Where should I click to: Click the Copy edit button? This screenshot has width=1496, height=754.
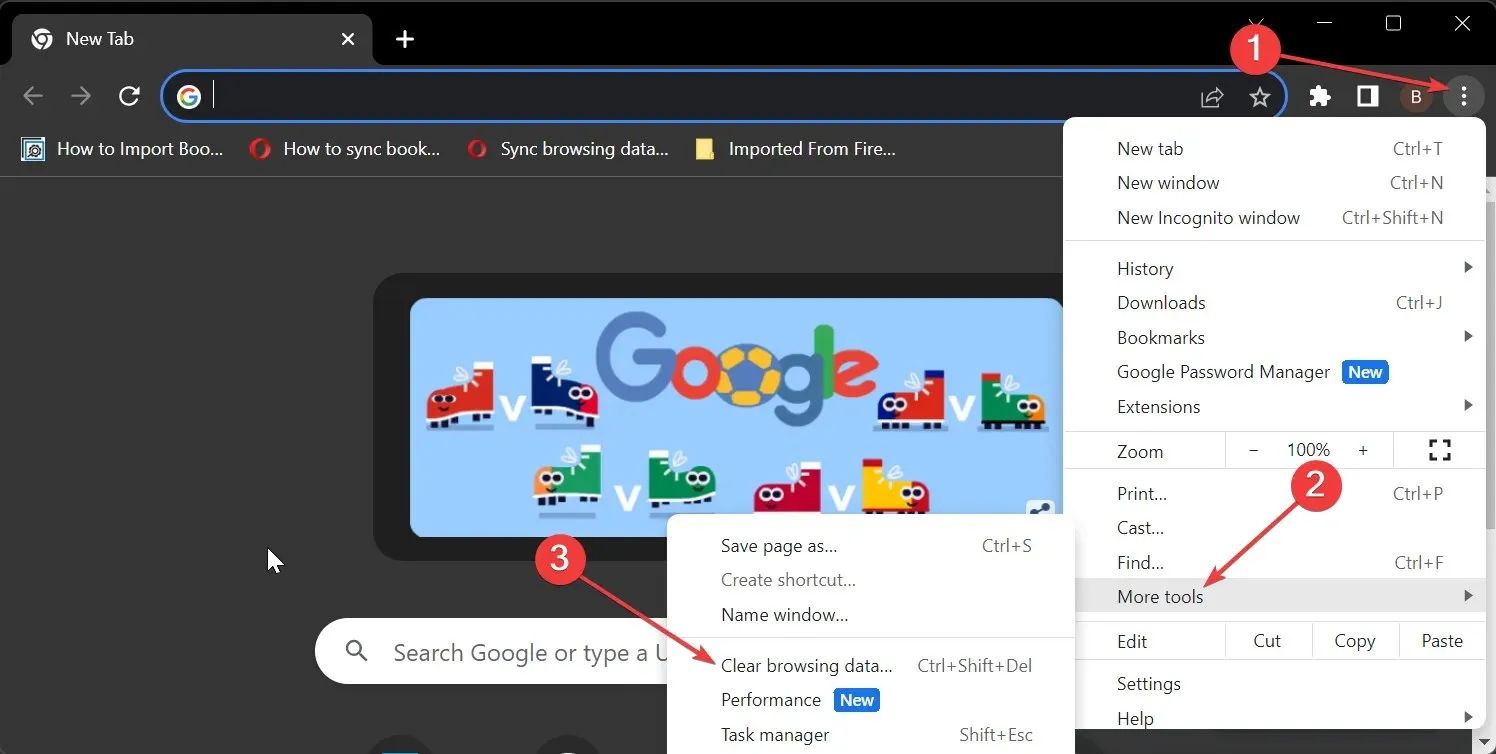(x=1354, y=641)
